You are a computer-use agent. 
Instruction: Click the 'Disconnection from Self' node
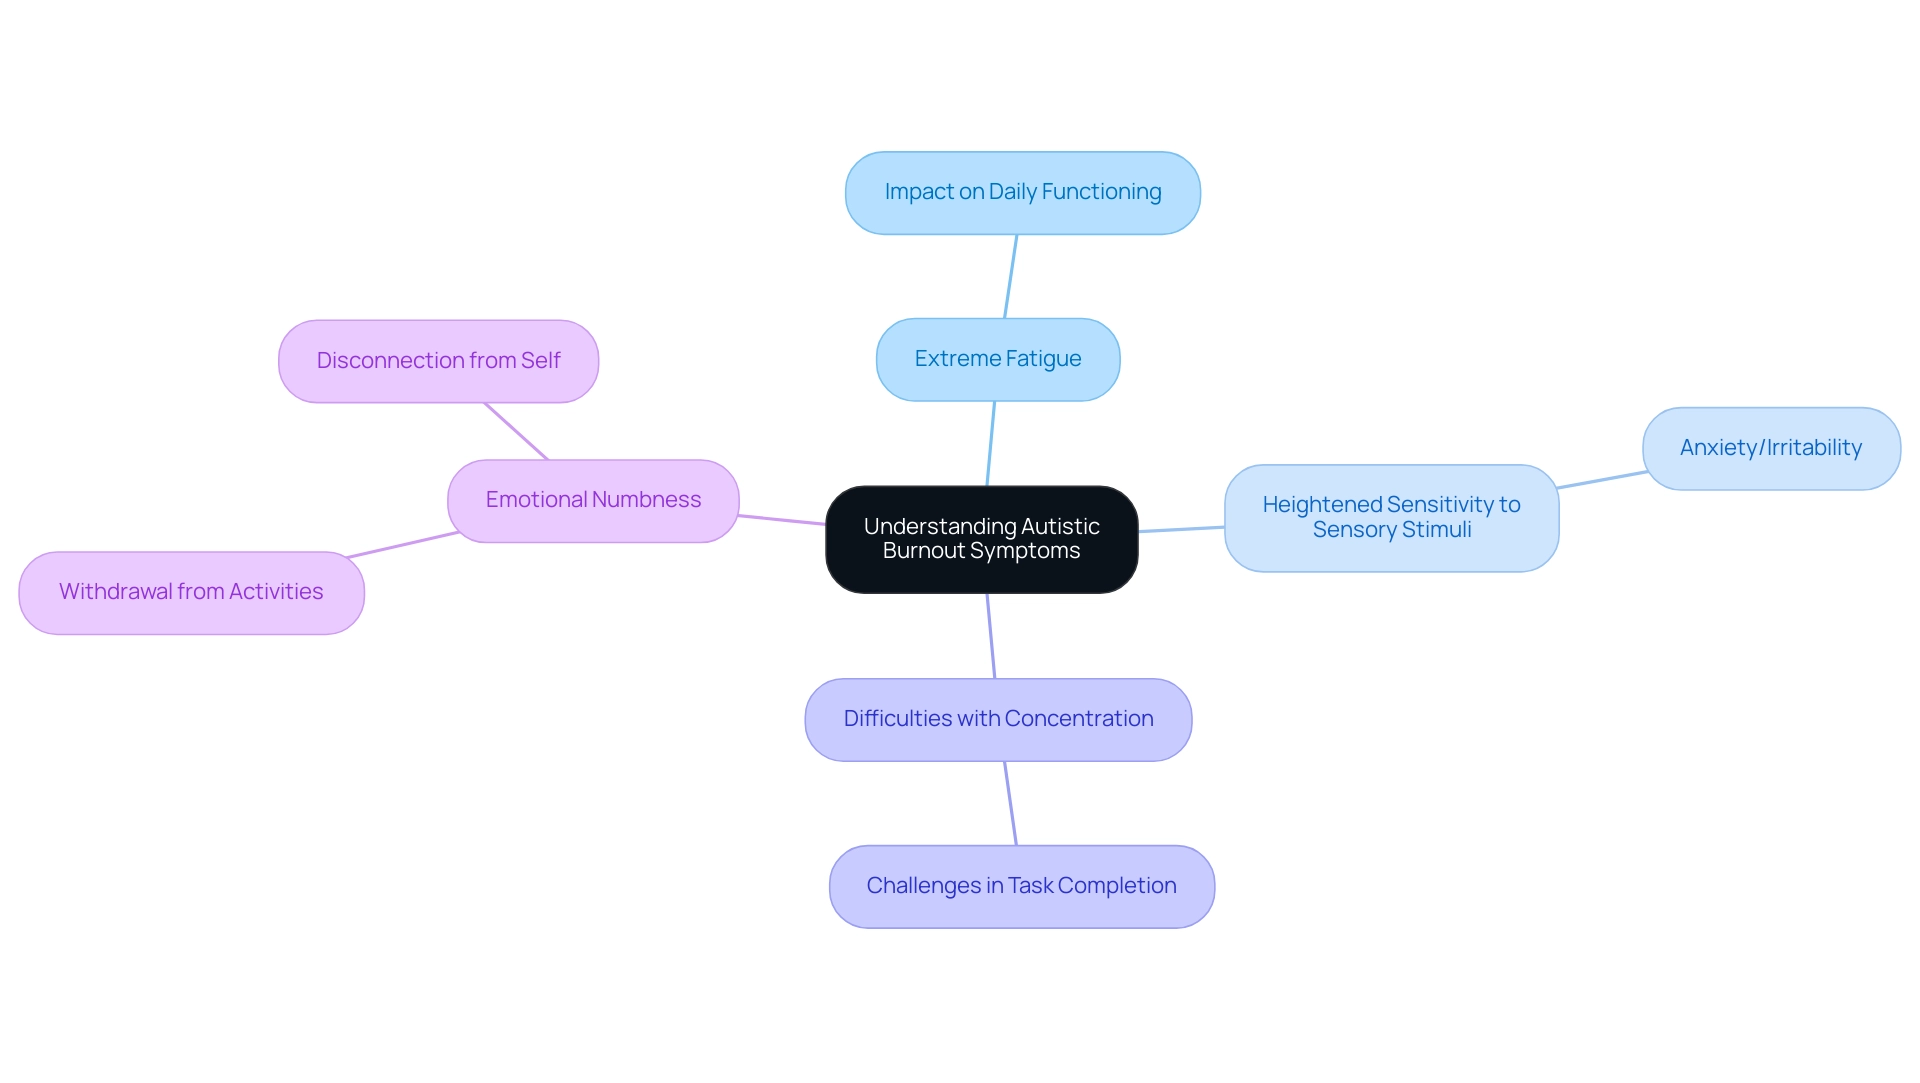[x=438, y=357]
